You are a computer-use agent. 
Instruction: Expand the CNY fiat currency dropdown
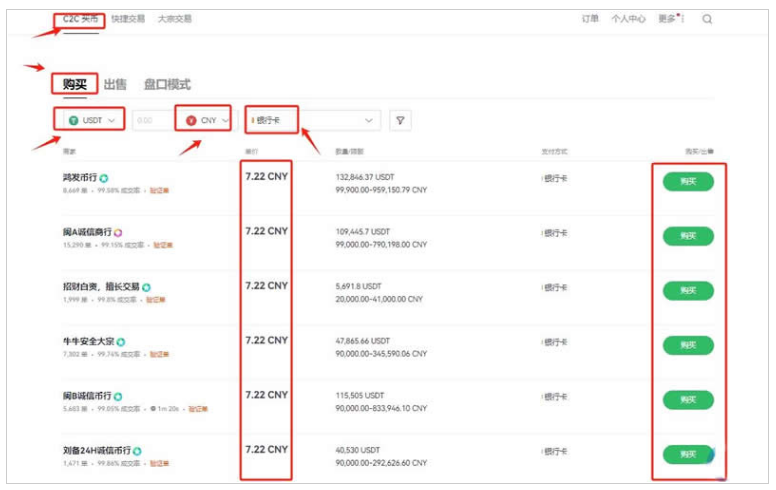tap(225, 120)
